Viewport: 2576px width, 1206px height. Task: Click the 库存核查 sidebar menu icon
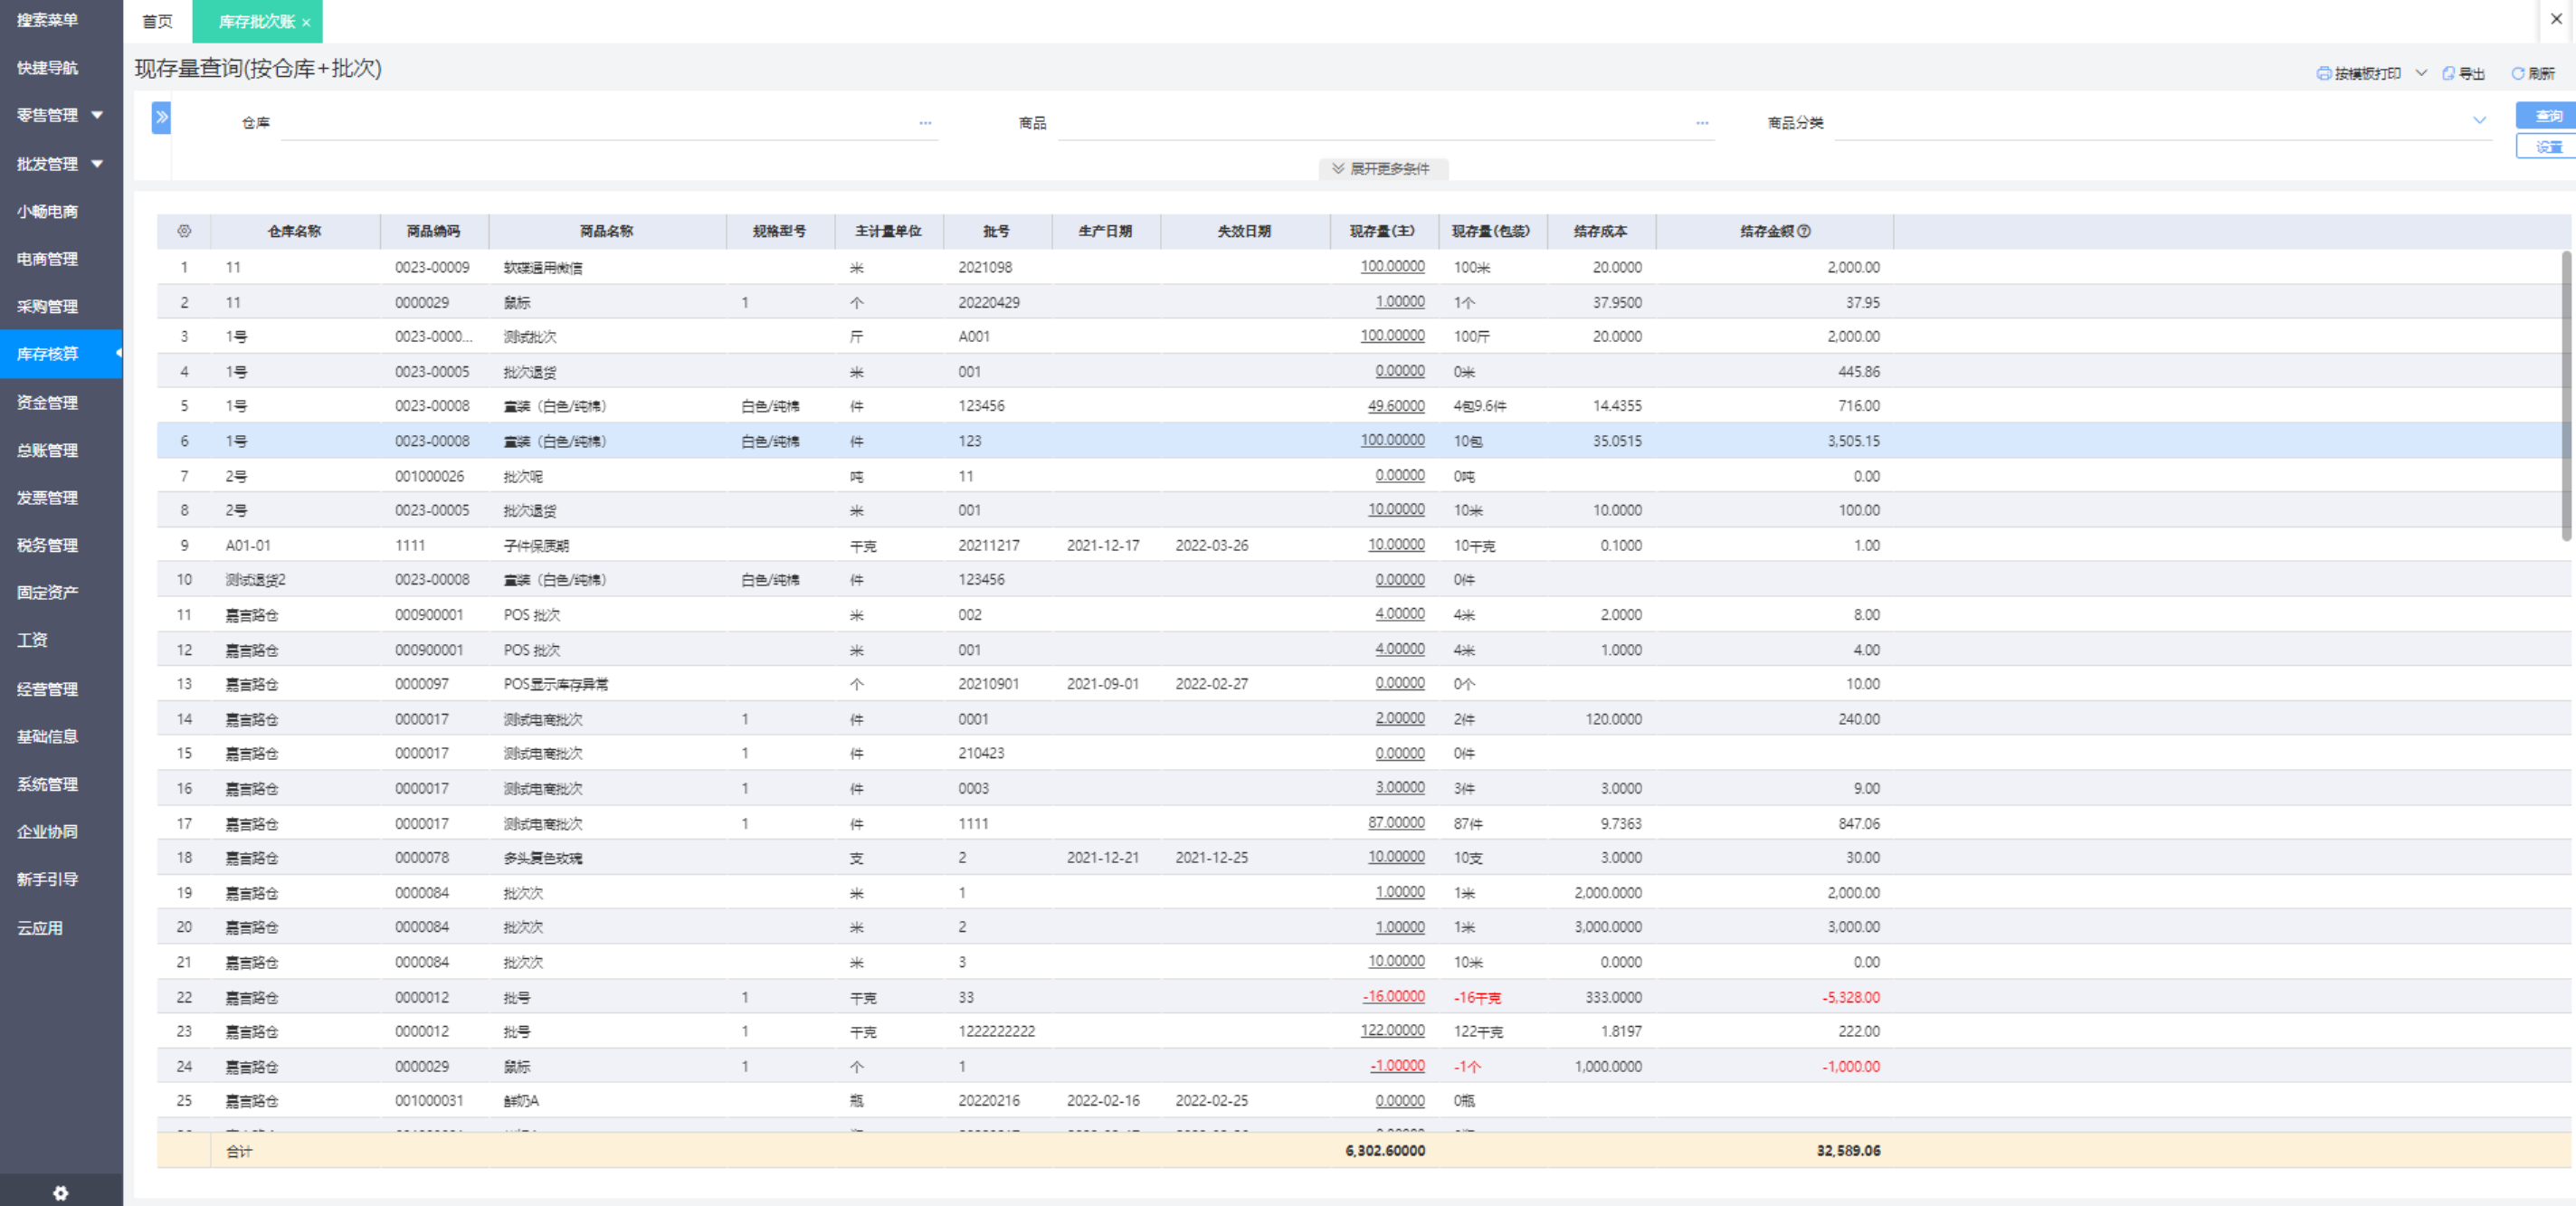[62, 353]
